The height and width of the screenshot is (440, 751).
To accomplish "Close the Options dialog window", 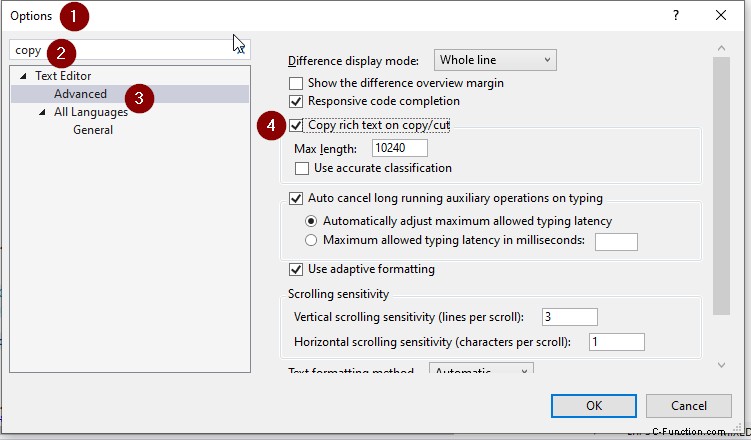I will click(721, 15).
